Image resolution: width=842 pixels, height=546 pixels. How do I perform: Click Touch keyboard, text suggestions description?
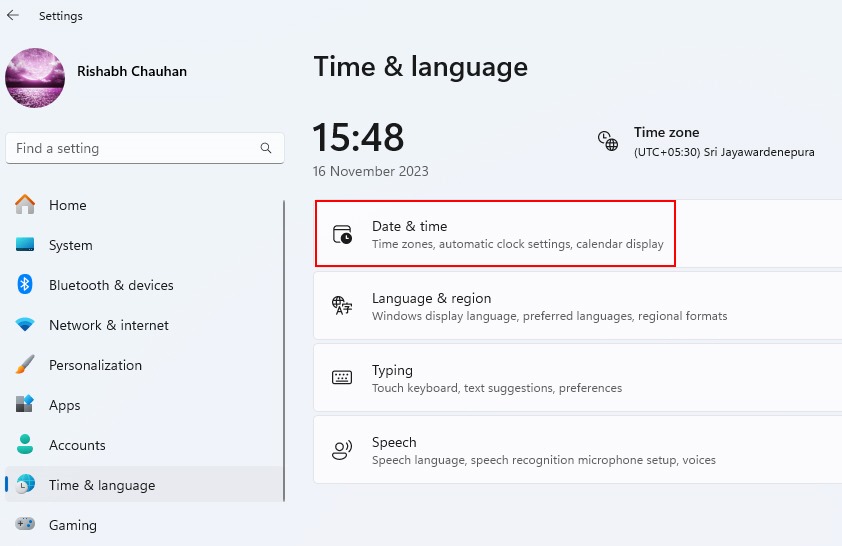tap(497, 388)
